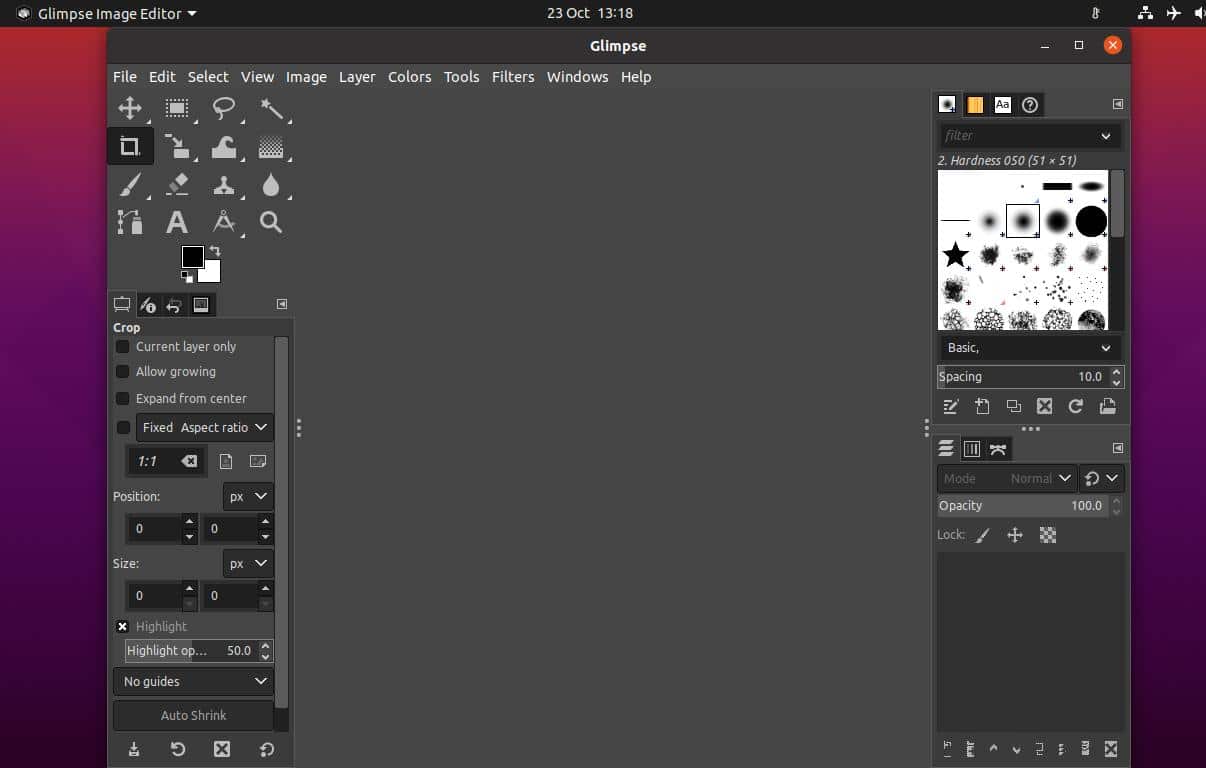This screenshot has width=1206, height=768.
Task: Clear the 1:1 aspect ratio field
Action: [x=189, y=461]
